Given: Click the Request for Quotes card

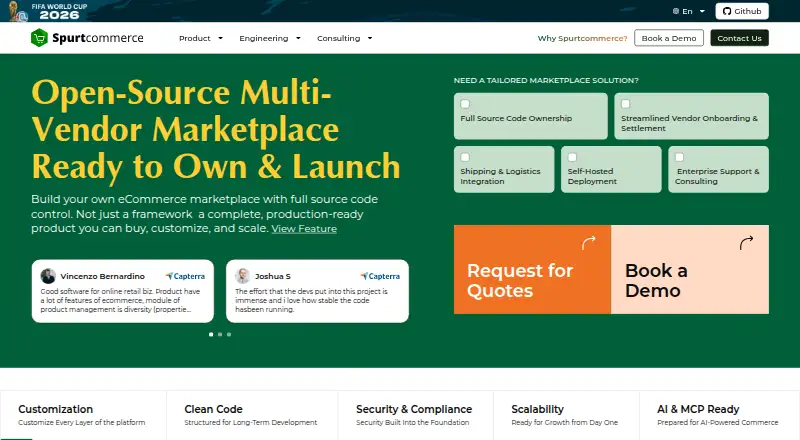Looking at the screenshot, I should point(532,270).
